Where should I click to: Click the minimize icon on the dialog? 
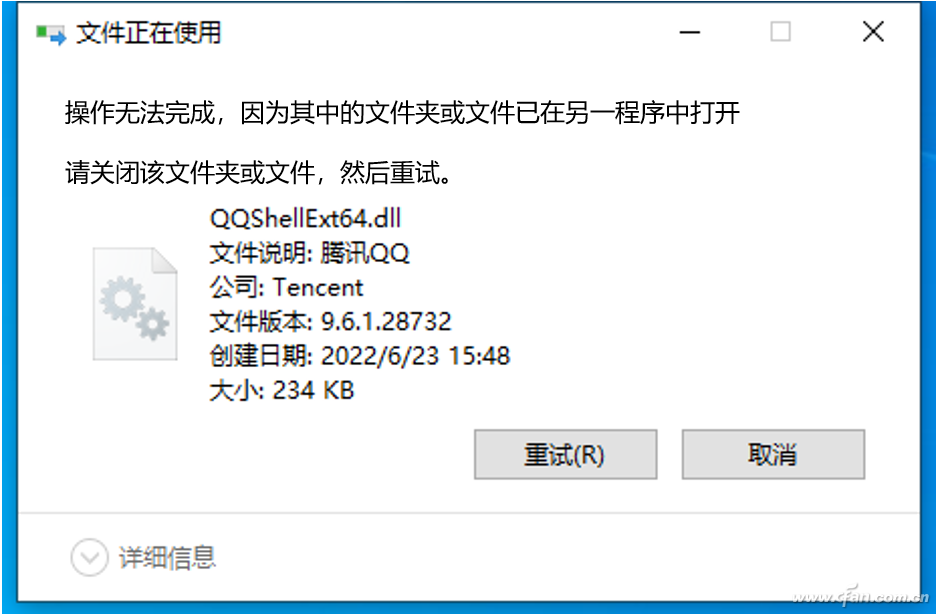tap(689, 32)
